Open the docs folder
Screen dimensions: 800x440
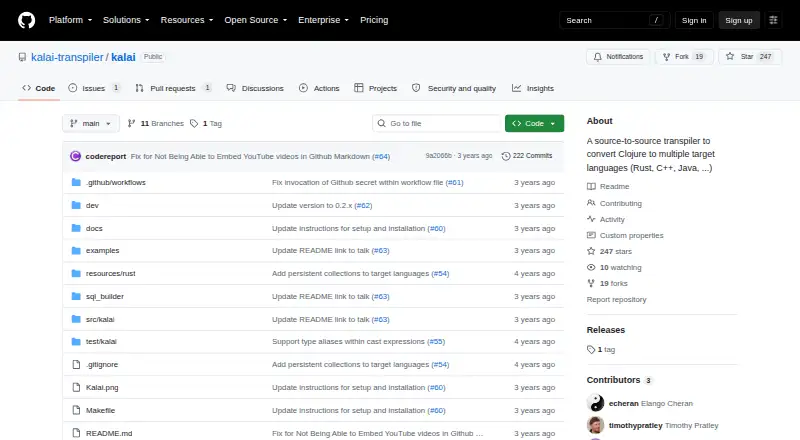point(94,228)
